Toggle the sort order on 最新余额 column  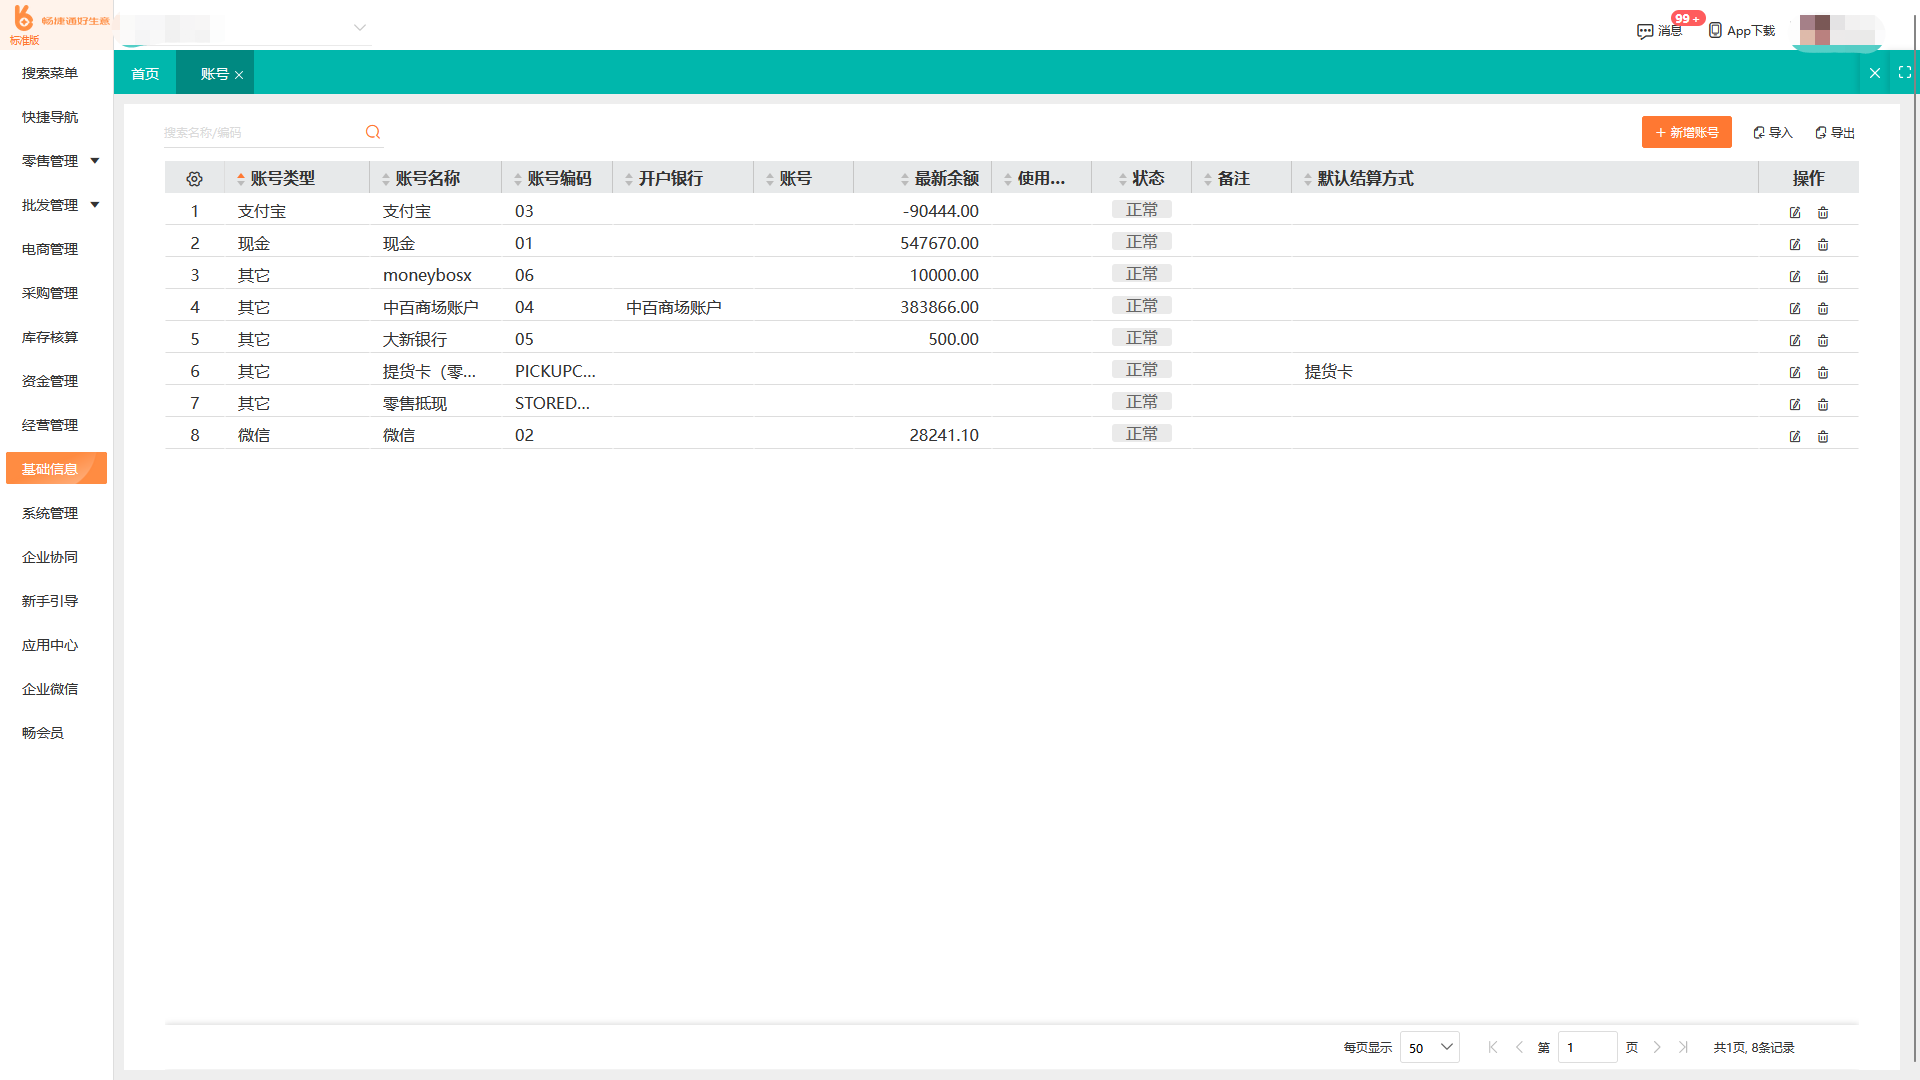903,177
